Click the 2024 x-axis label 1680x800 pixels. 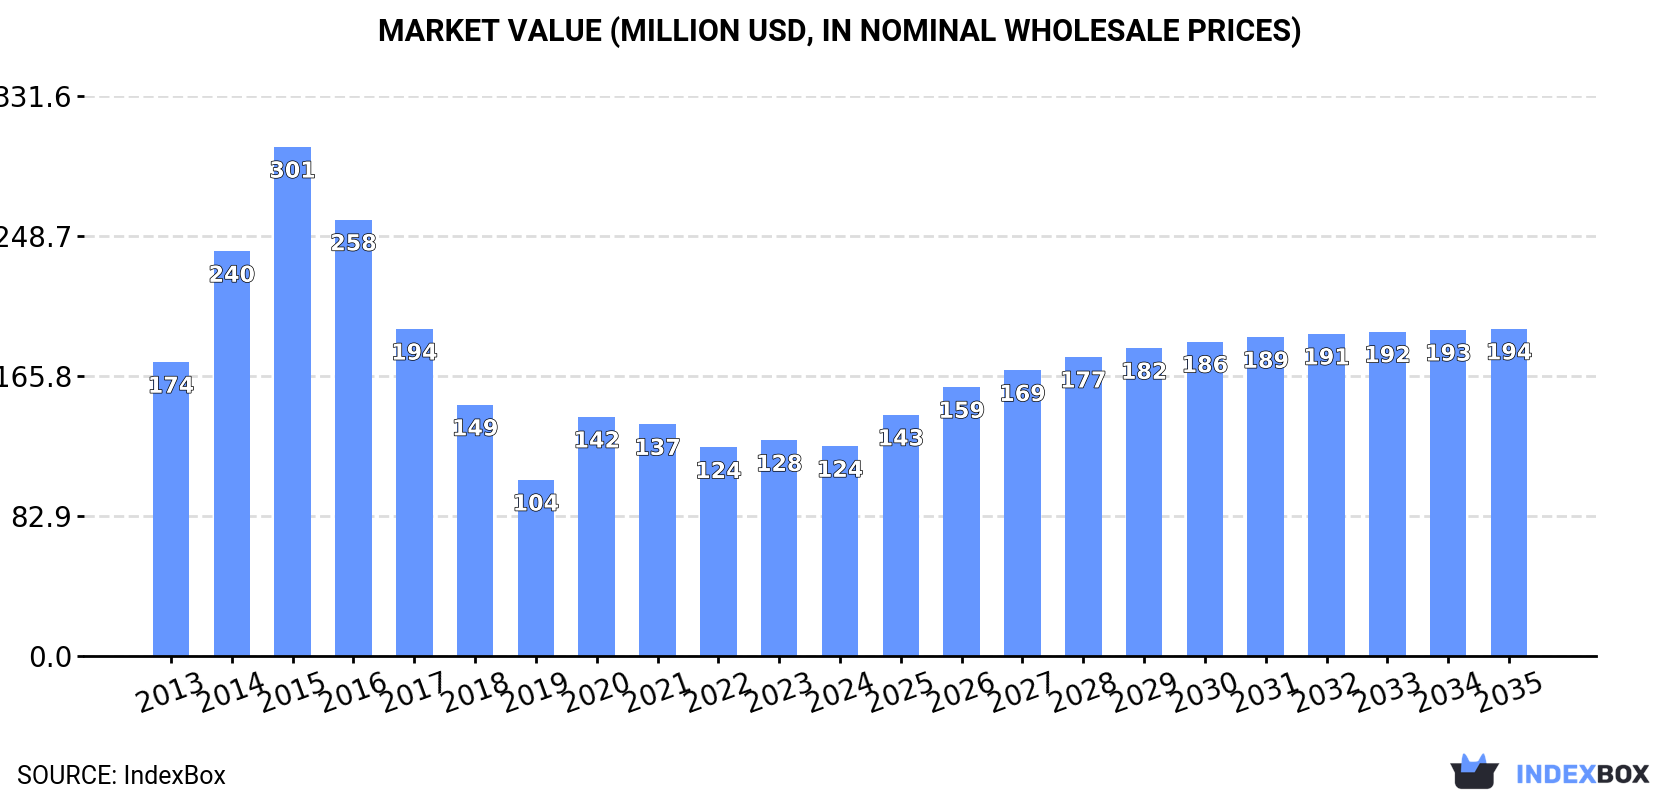tap(840, 692)
